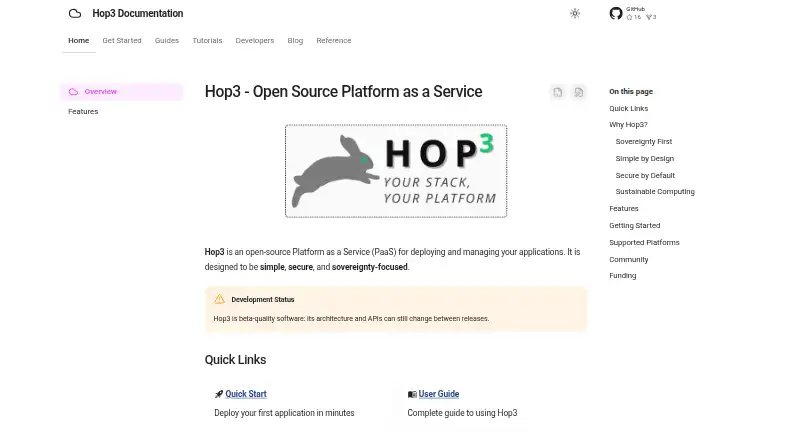Image resolution: width=800 pixels, height=440 pixels.
Task: Go to Features in On this page
Action: [x=624, y=209]
